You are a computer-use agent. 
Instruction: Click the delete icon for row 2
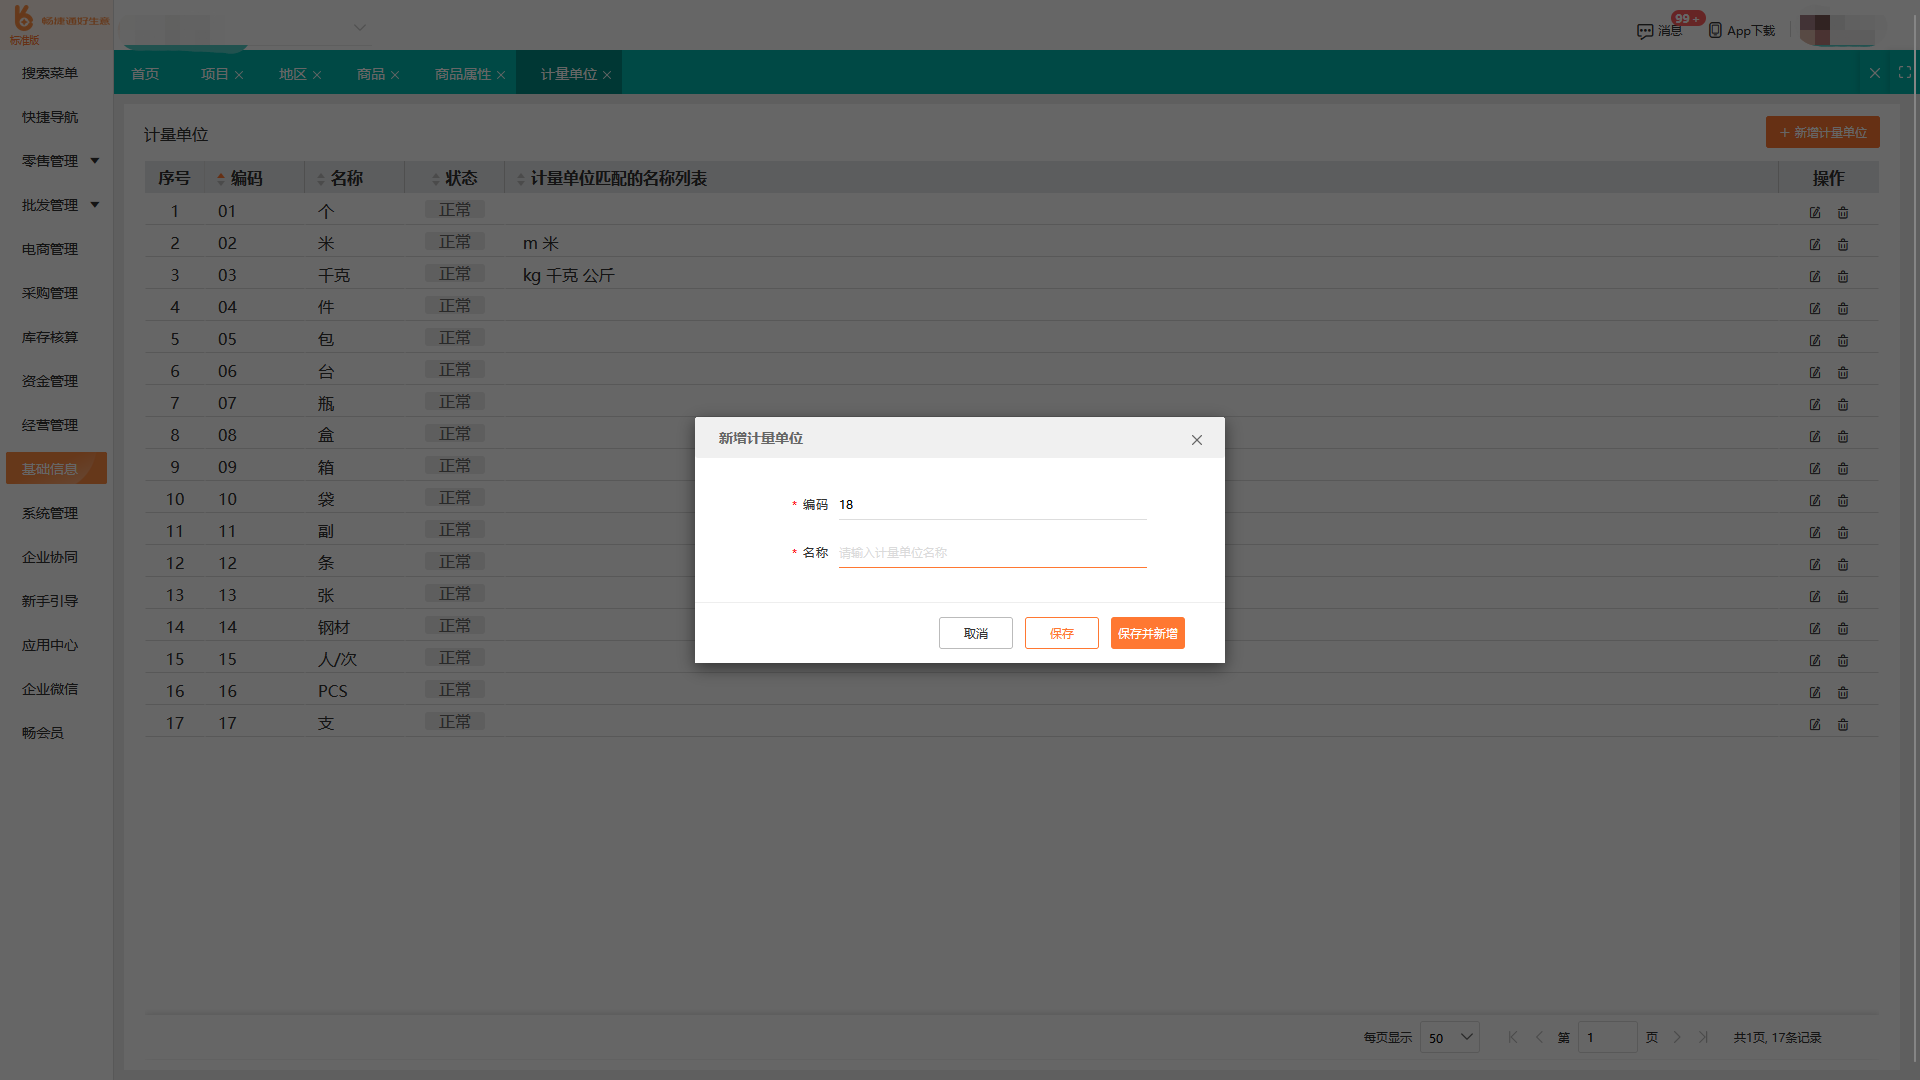click(1844, 244)
